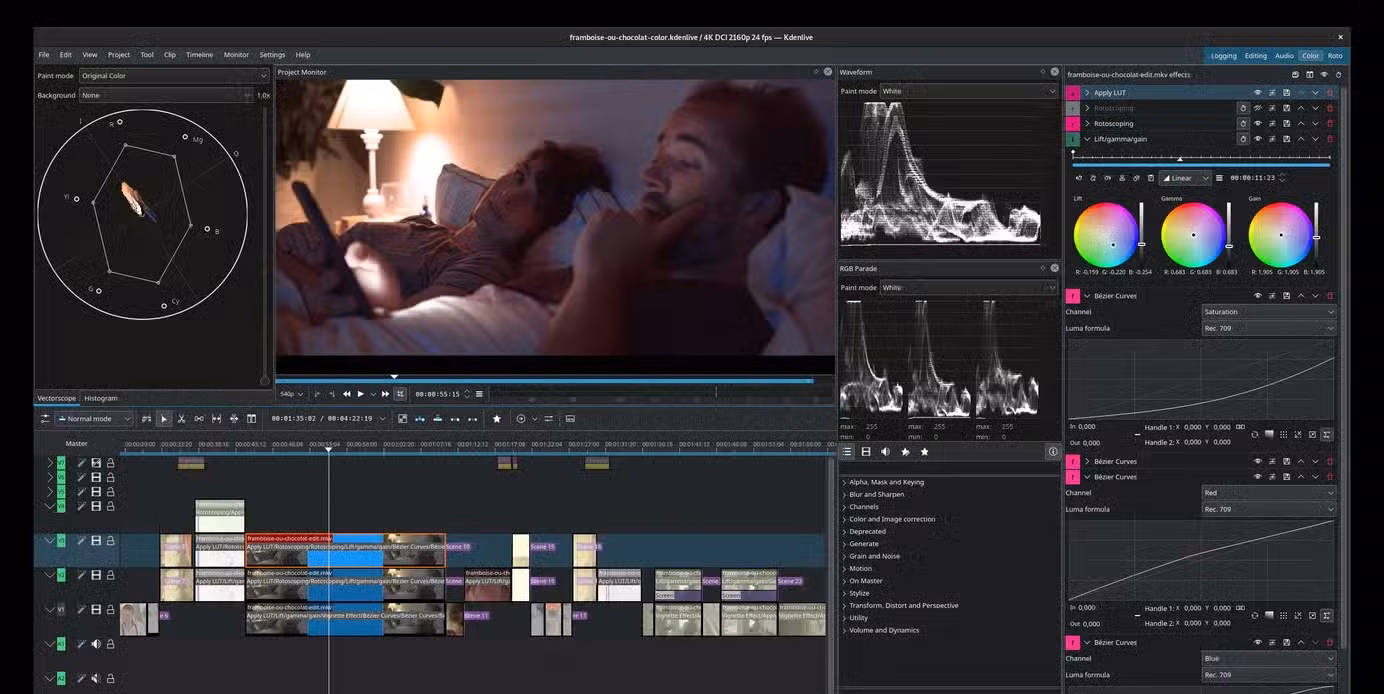Viewport: 1384px width, 694px height.
Task: Click Project Monitor timecode 00:00:55:15 field
Action: pos(436,394)
